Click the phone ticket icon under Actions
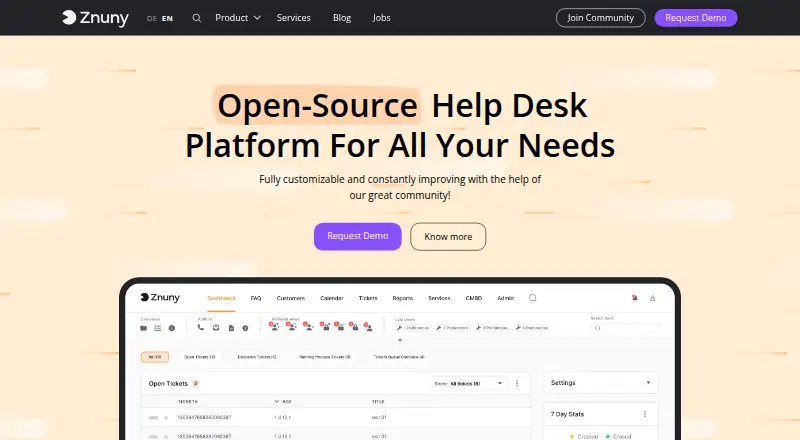This screenshot has width=800, height=440. pyautogui.click(x=201, y=328)
